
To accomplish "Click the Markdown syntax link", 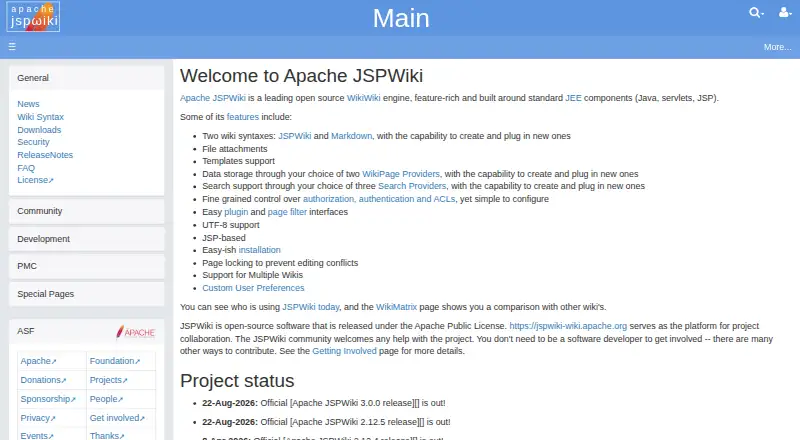I will point(352,136).
